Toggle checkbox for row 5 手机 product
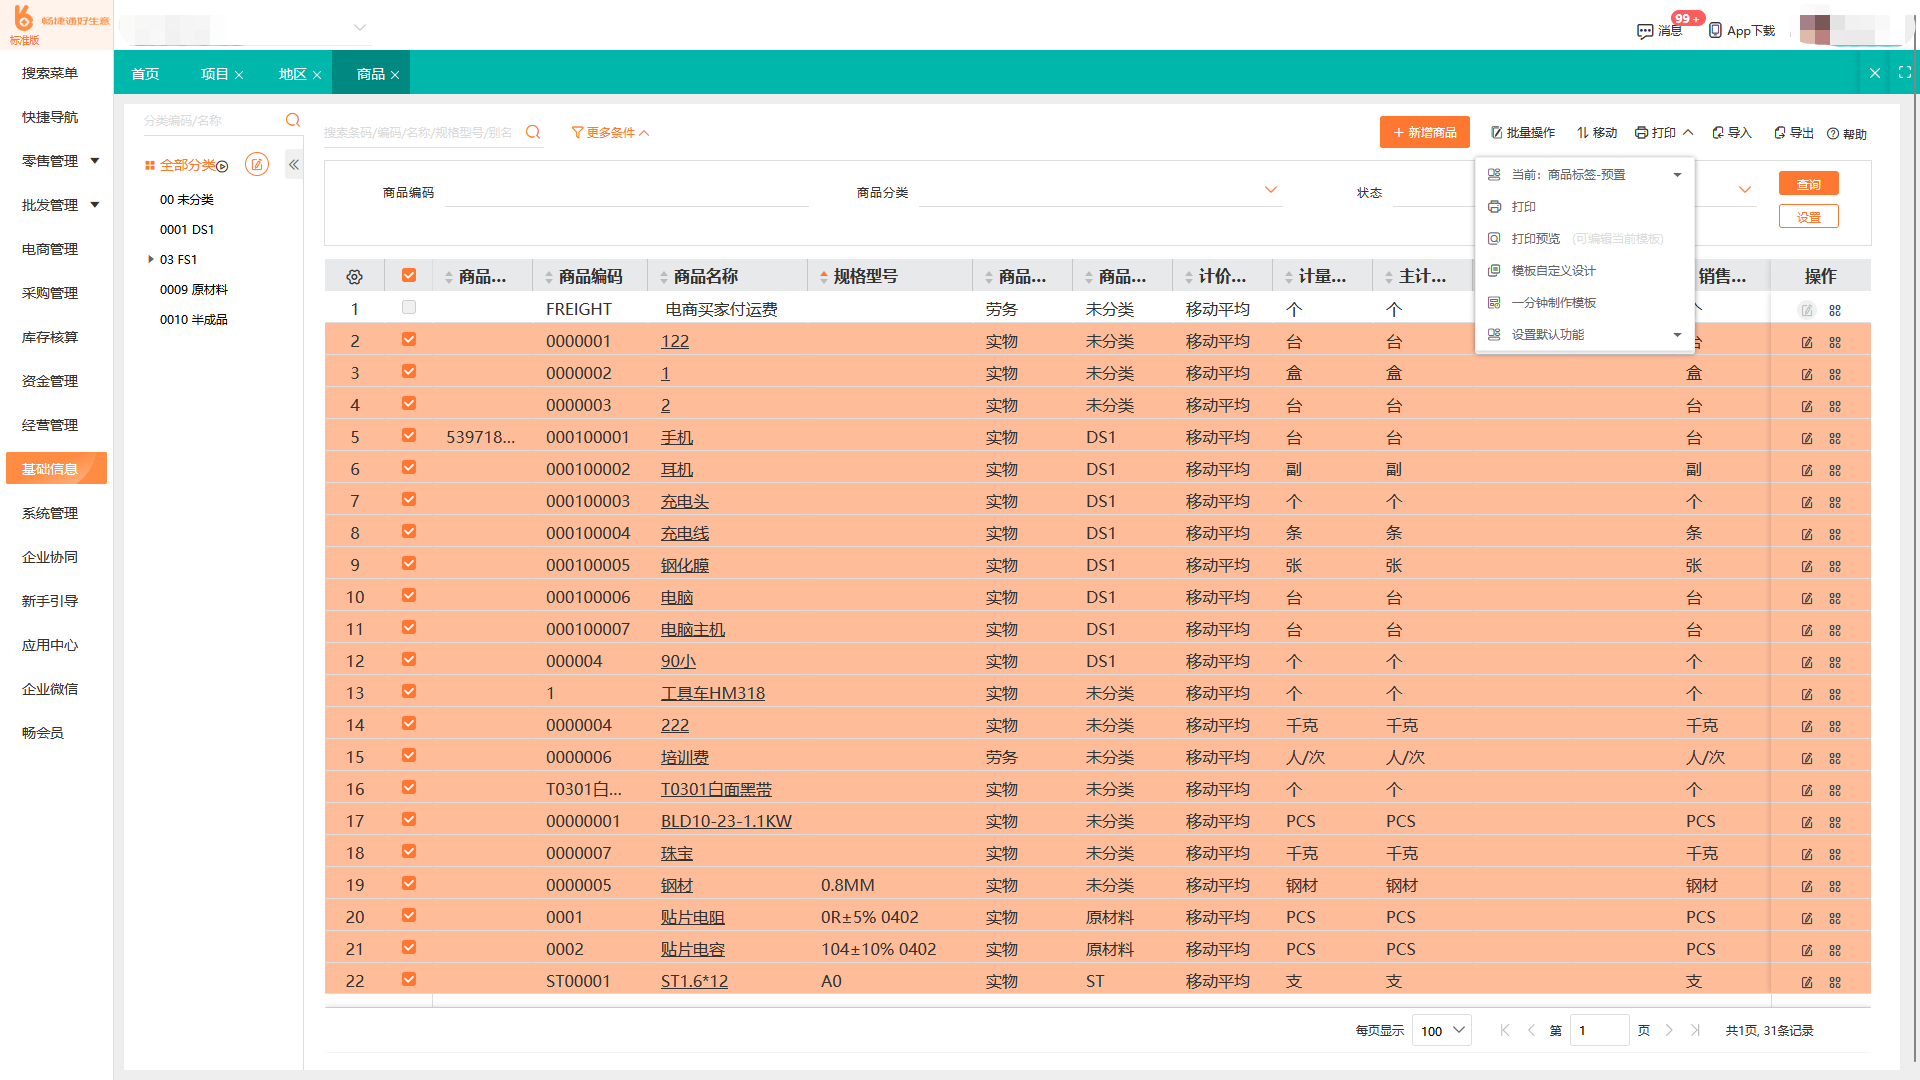Image resolution: width=1920 pixels, height=1080 pixels. (410, 436)
